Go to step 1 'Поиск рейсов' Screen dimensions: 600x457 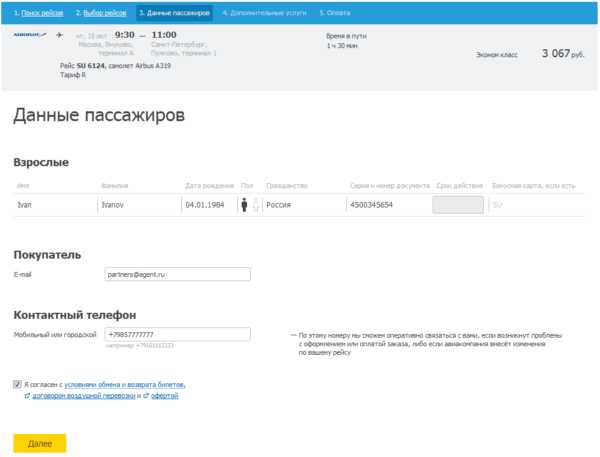(x=36, y=13)
